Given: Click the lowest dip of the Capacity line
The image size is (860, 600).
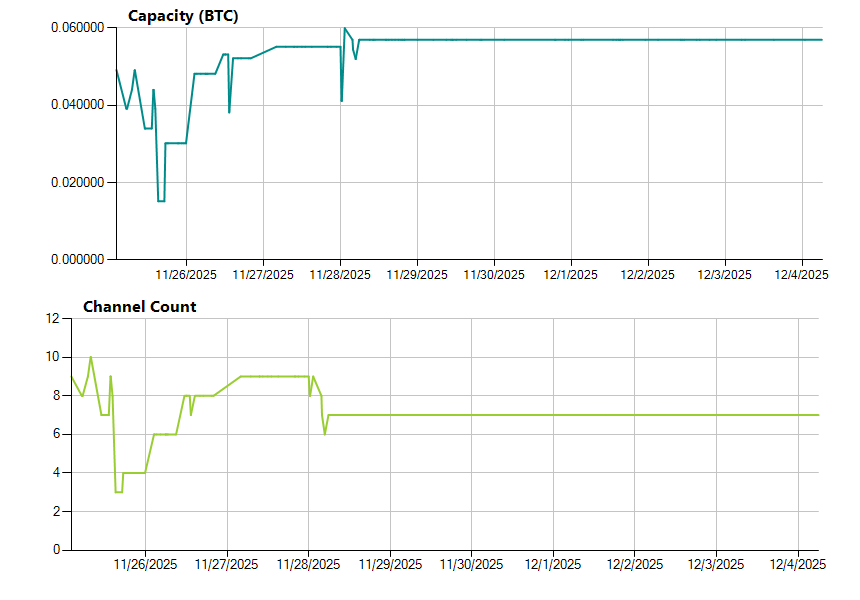Looking at the screenshot, I should pos(161,201).
